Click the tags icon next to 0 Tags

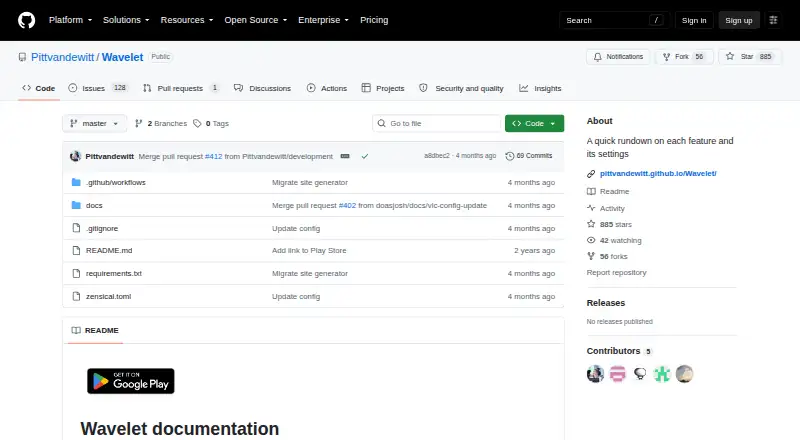pyautogui.click(x=197, y=124)
